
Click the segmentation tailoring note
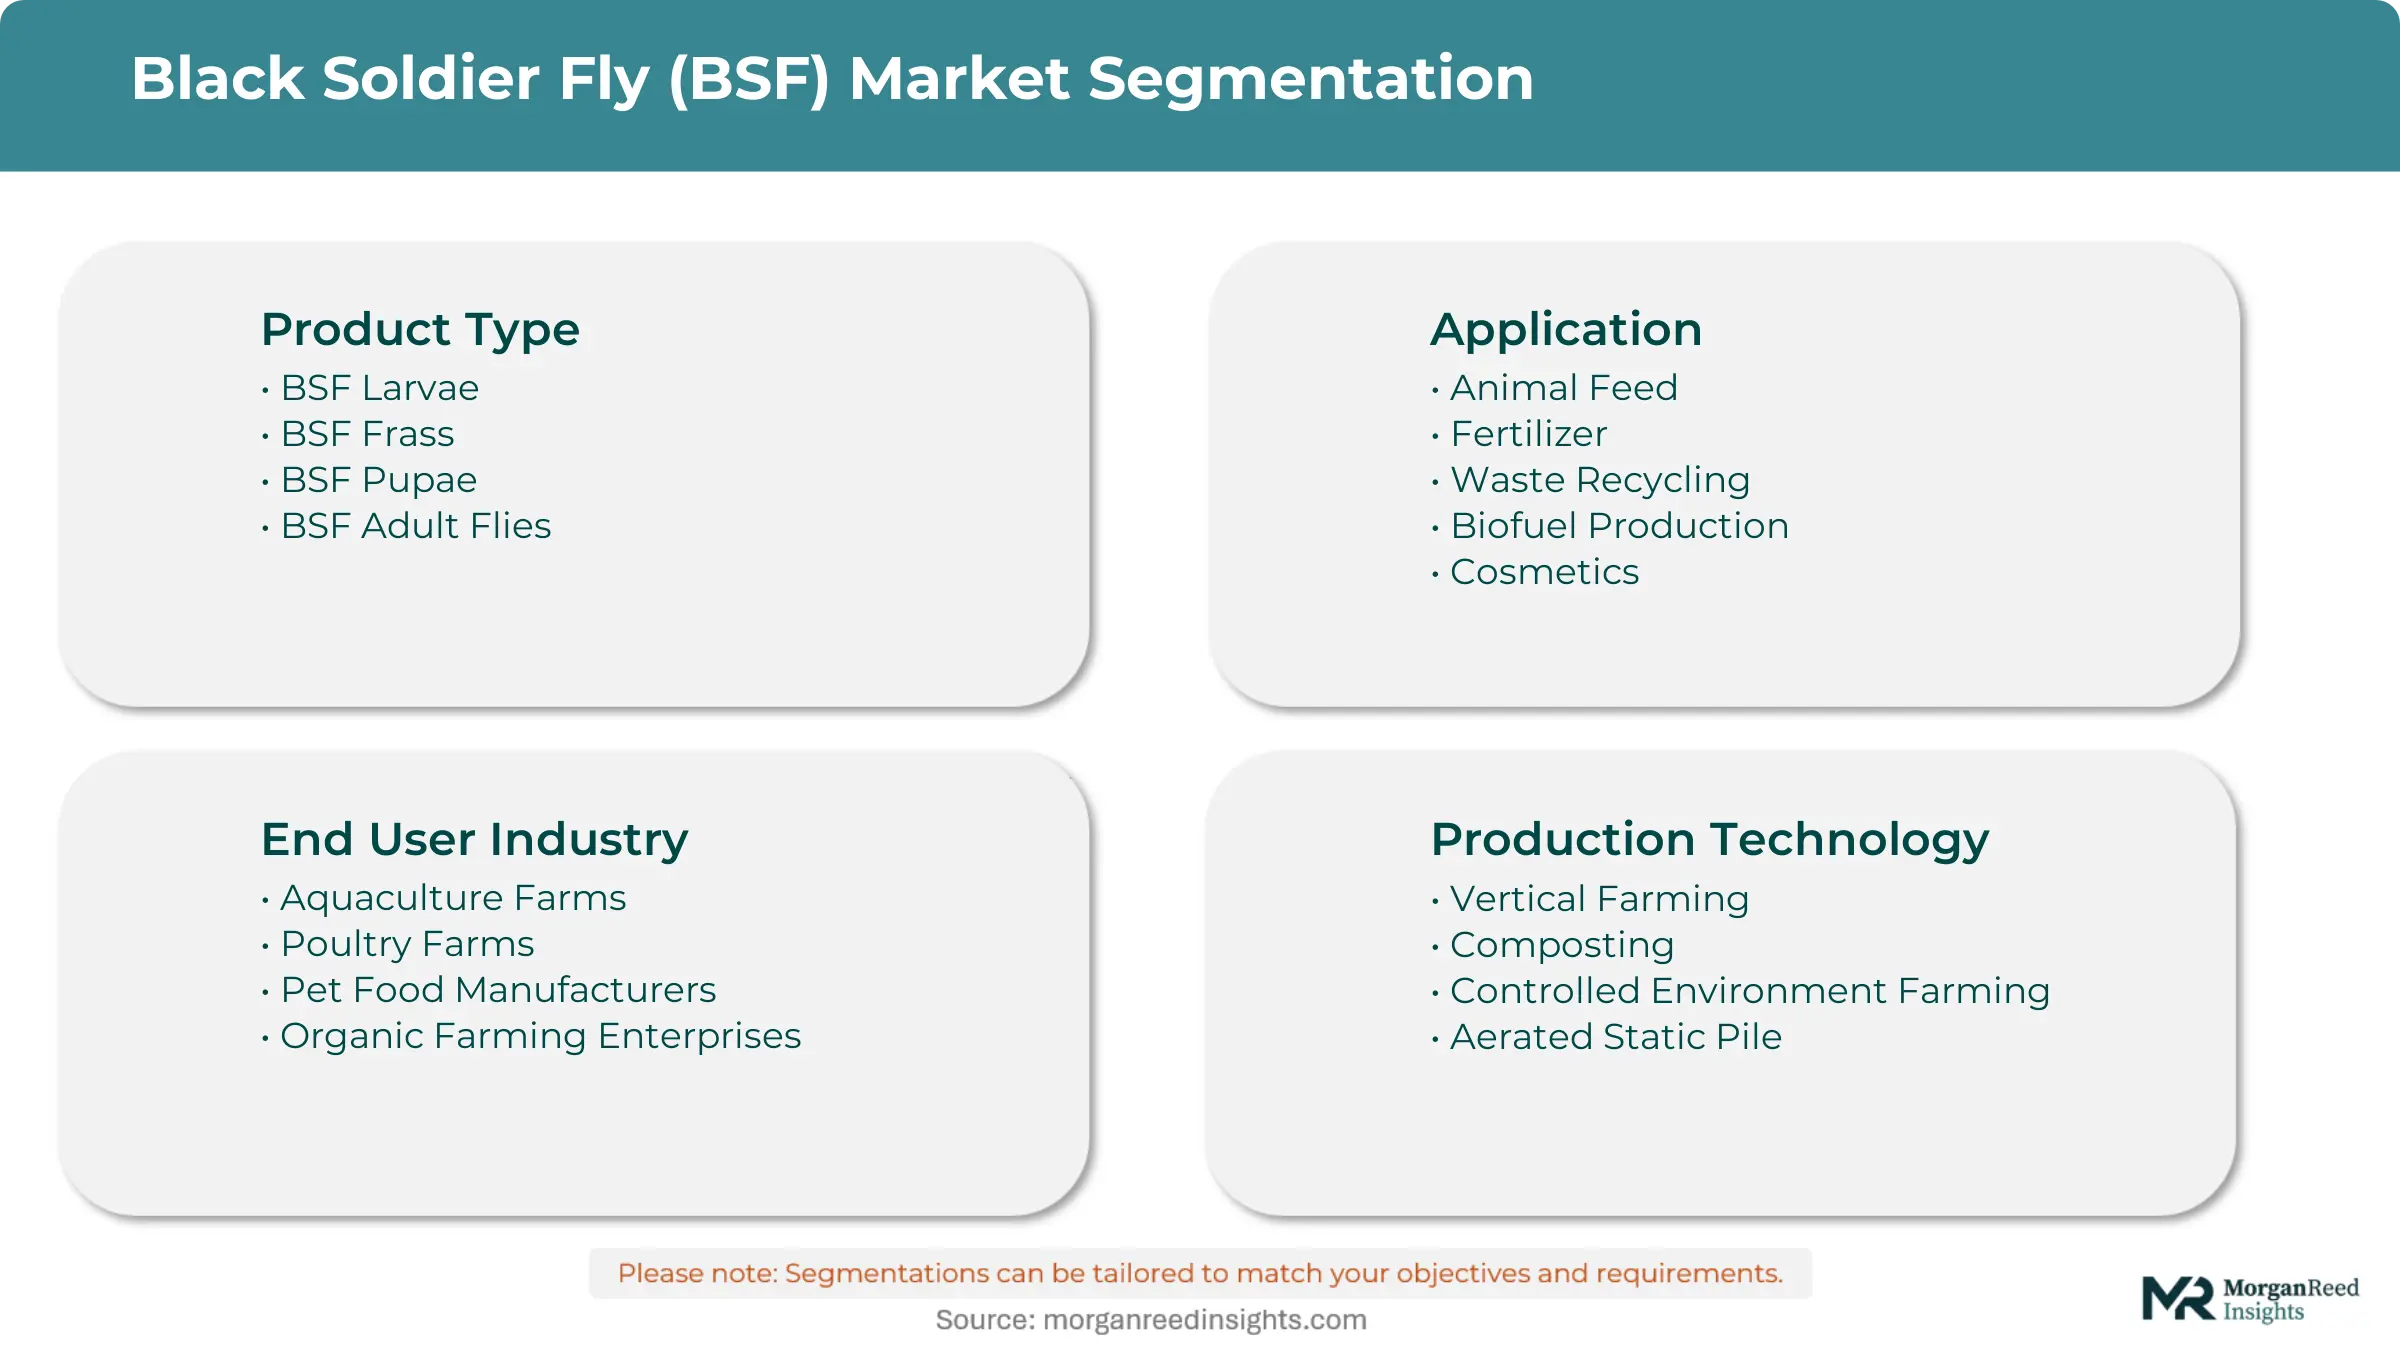1200,1273
